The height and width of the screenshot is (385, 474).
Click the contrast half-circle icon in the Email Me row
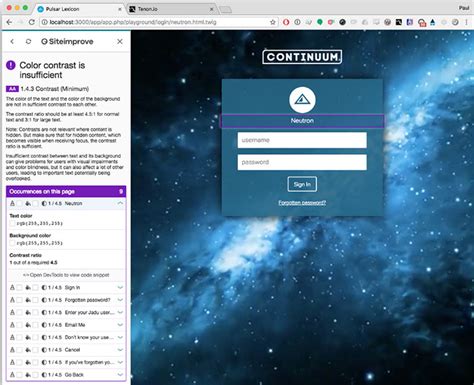pos(44,325)
